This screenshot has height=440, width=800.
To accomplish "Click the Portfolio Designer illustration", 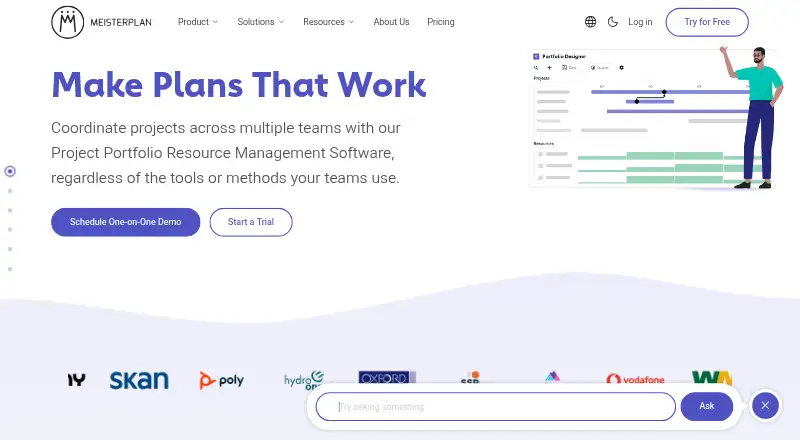I will [x=655, y=118].
